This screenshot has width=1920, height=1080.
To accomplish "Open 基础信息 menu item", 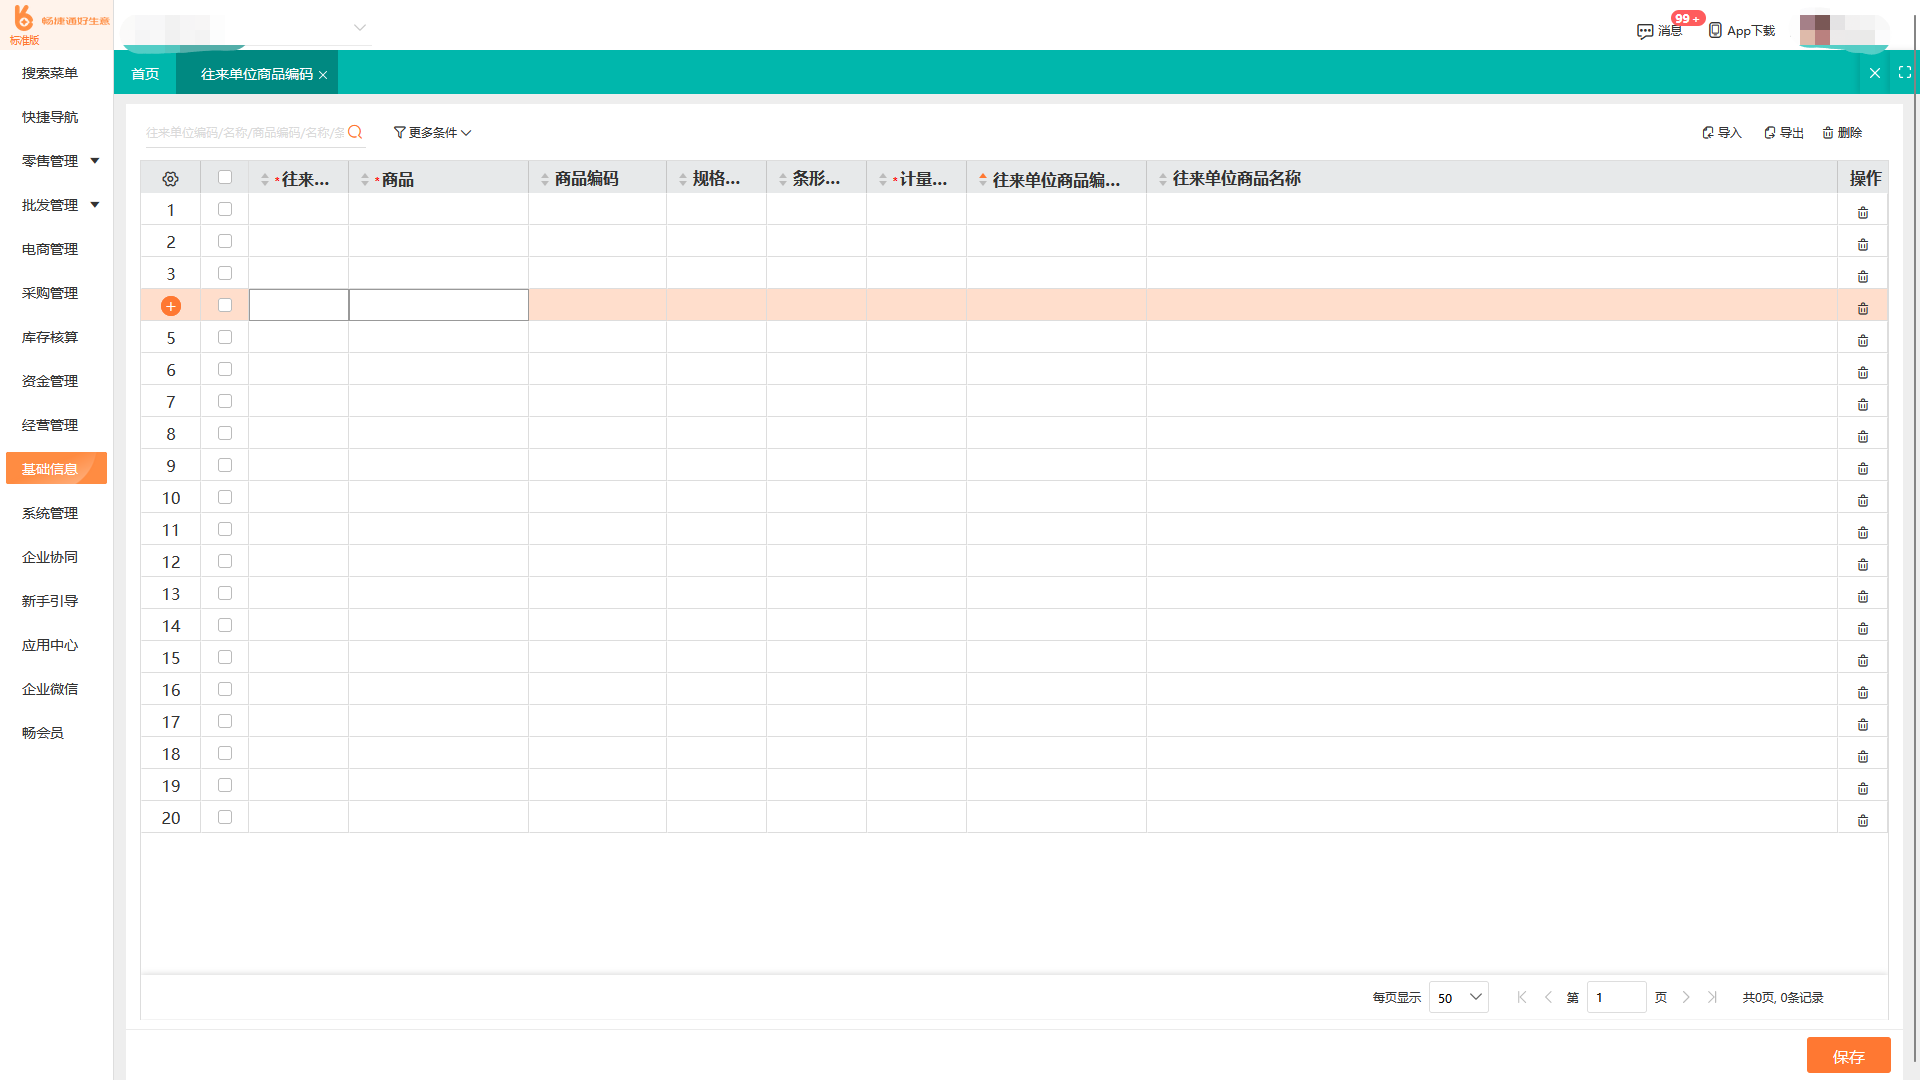I will point(51,468).
